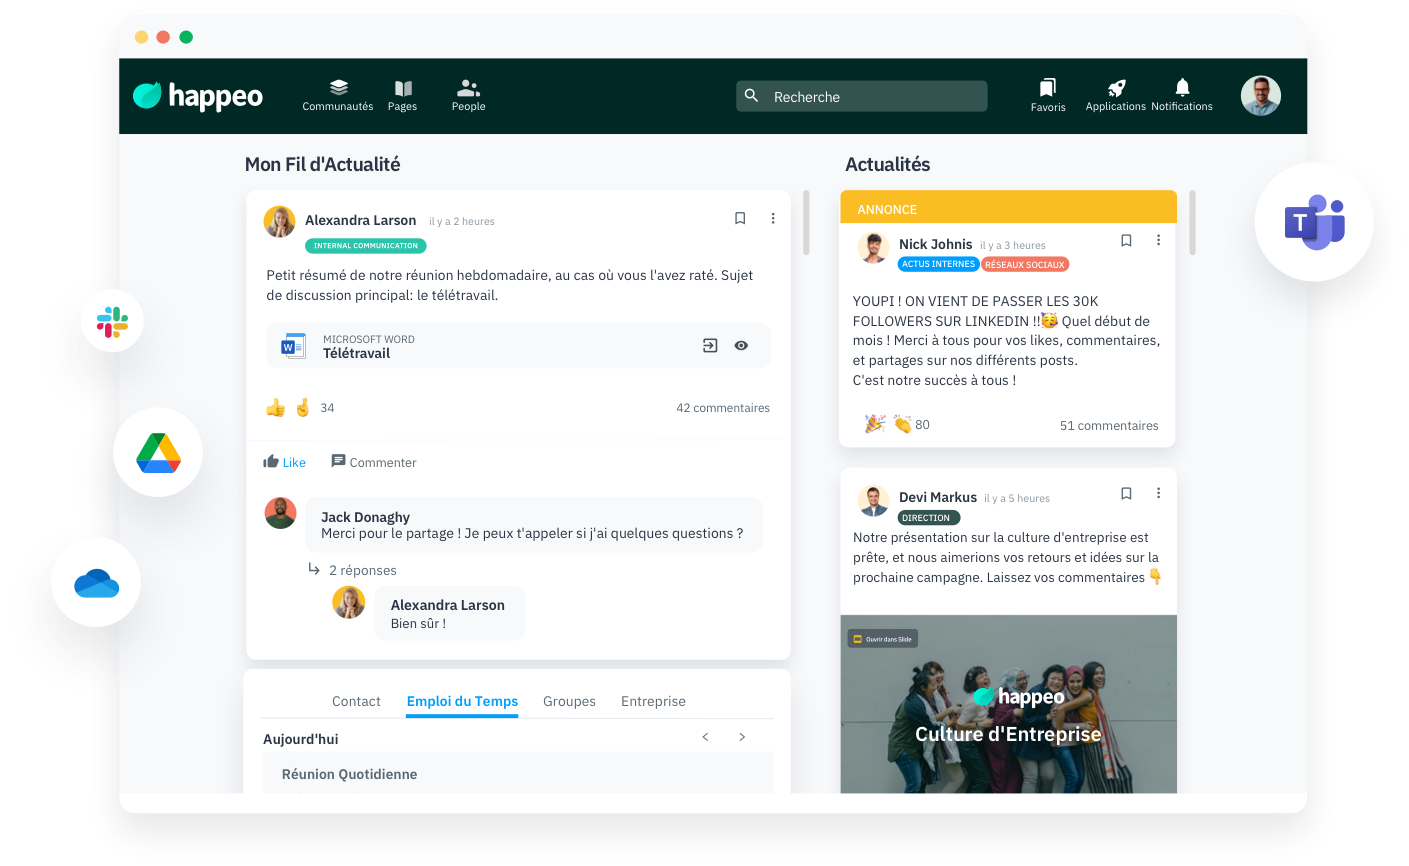Launch the Applications rocket icon
Viewport: 1409px width, 866px height.
[1116, 89]
